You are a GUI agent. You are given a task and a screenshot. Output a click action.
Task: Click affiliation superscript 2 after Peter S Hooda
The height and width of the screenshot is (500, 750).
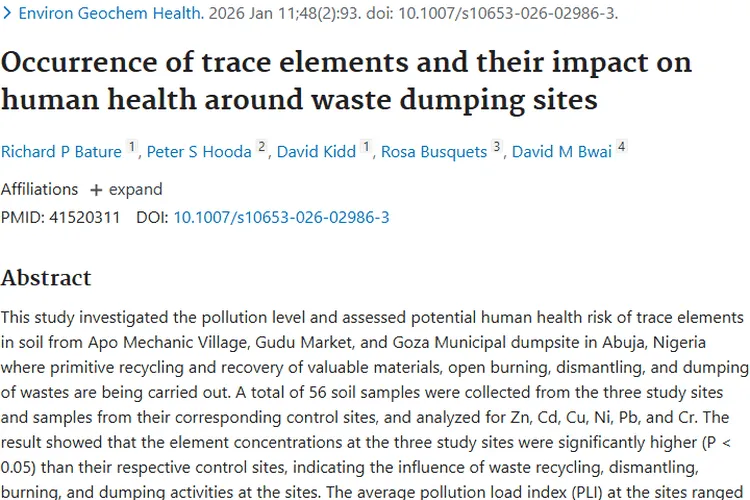261,146
